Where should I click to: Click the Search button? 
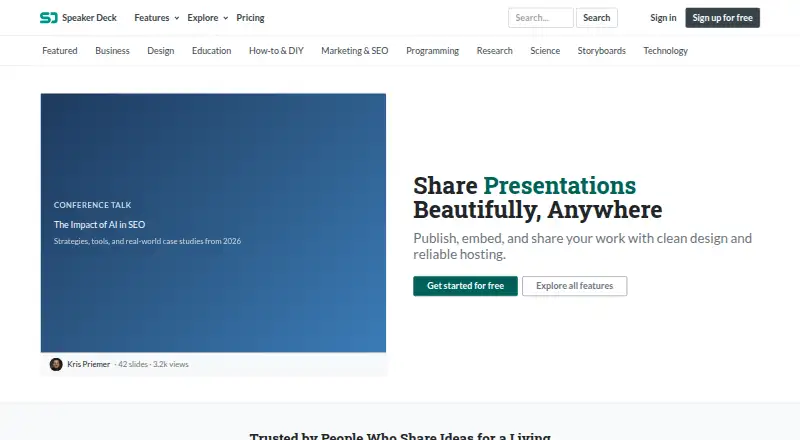(x=596, y=18)
